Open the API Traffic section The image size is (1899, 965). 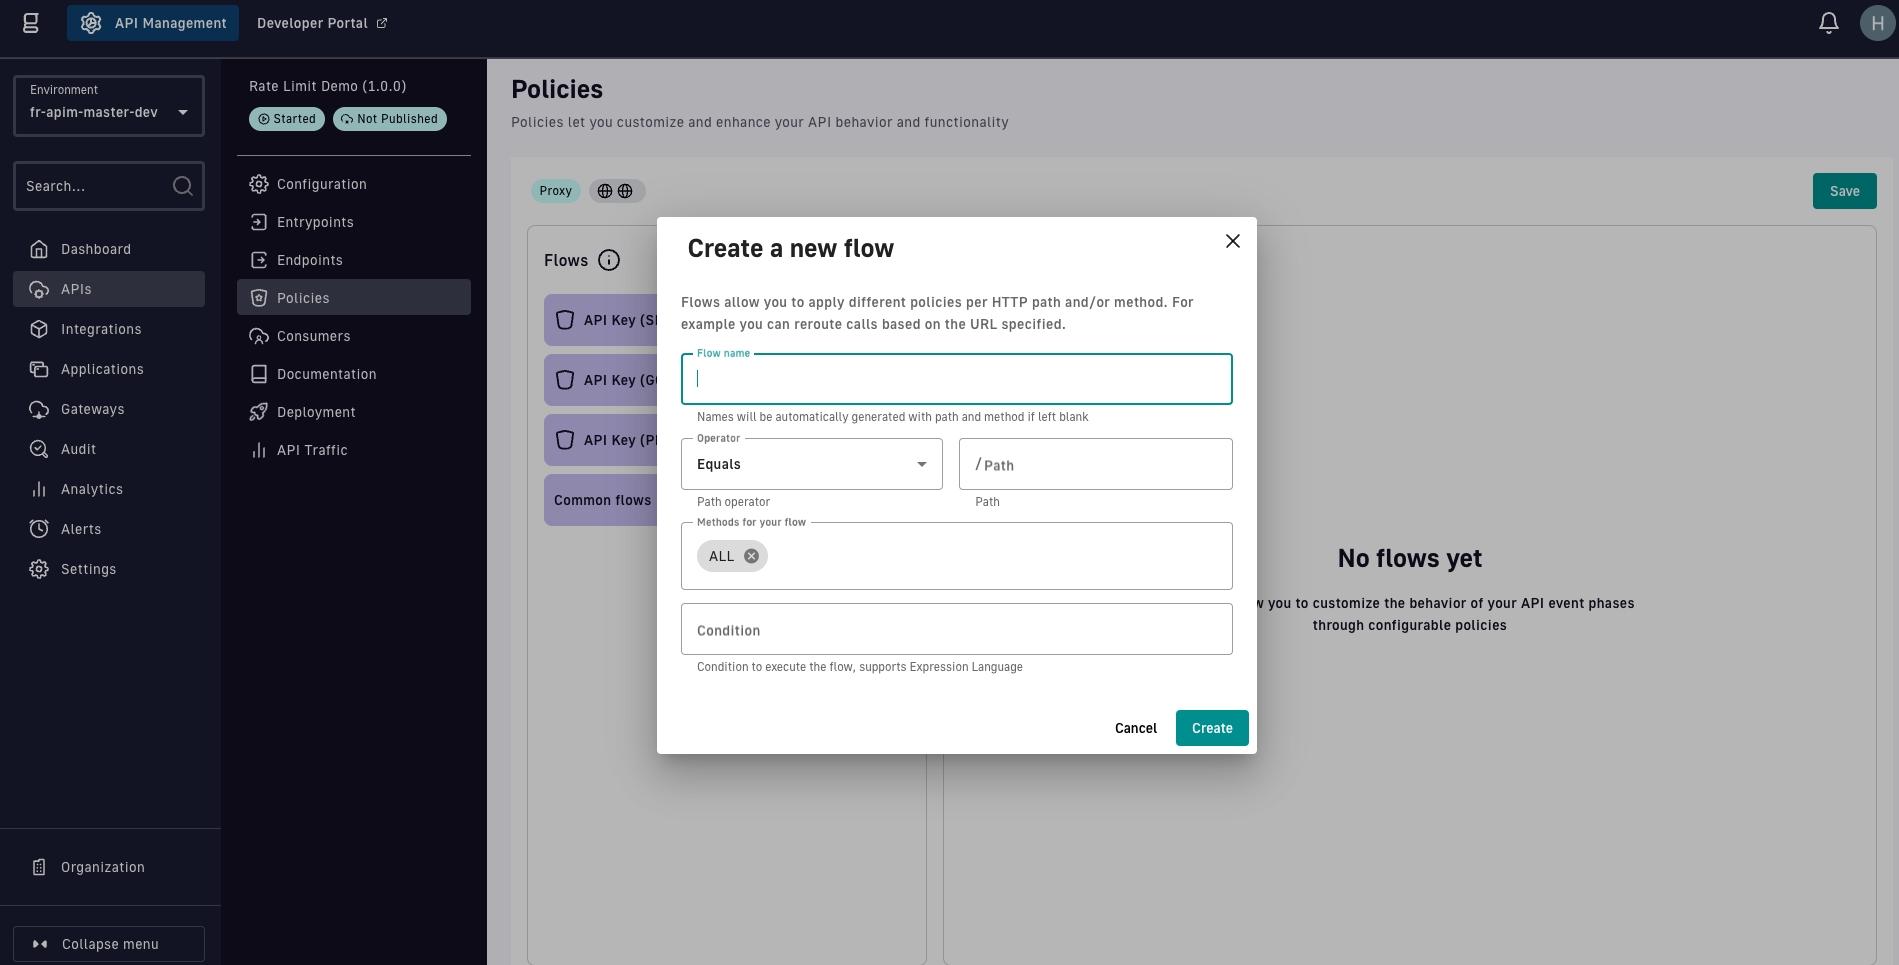click(312, 450)
